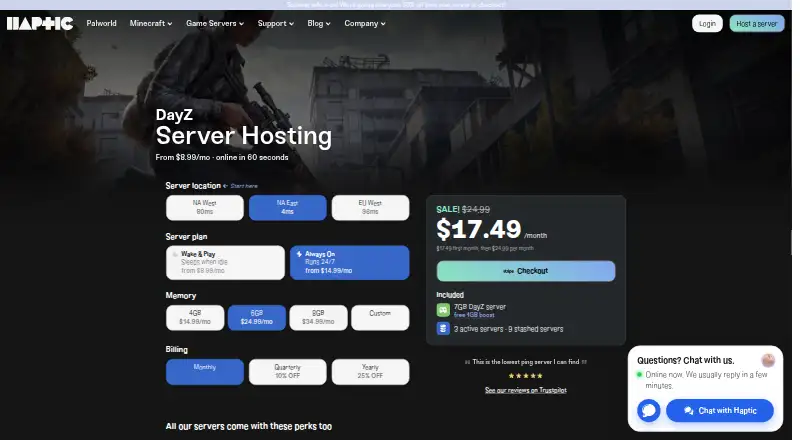Expand the Game Servers menu
800x440 pixels.
(x=215, y=23)
